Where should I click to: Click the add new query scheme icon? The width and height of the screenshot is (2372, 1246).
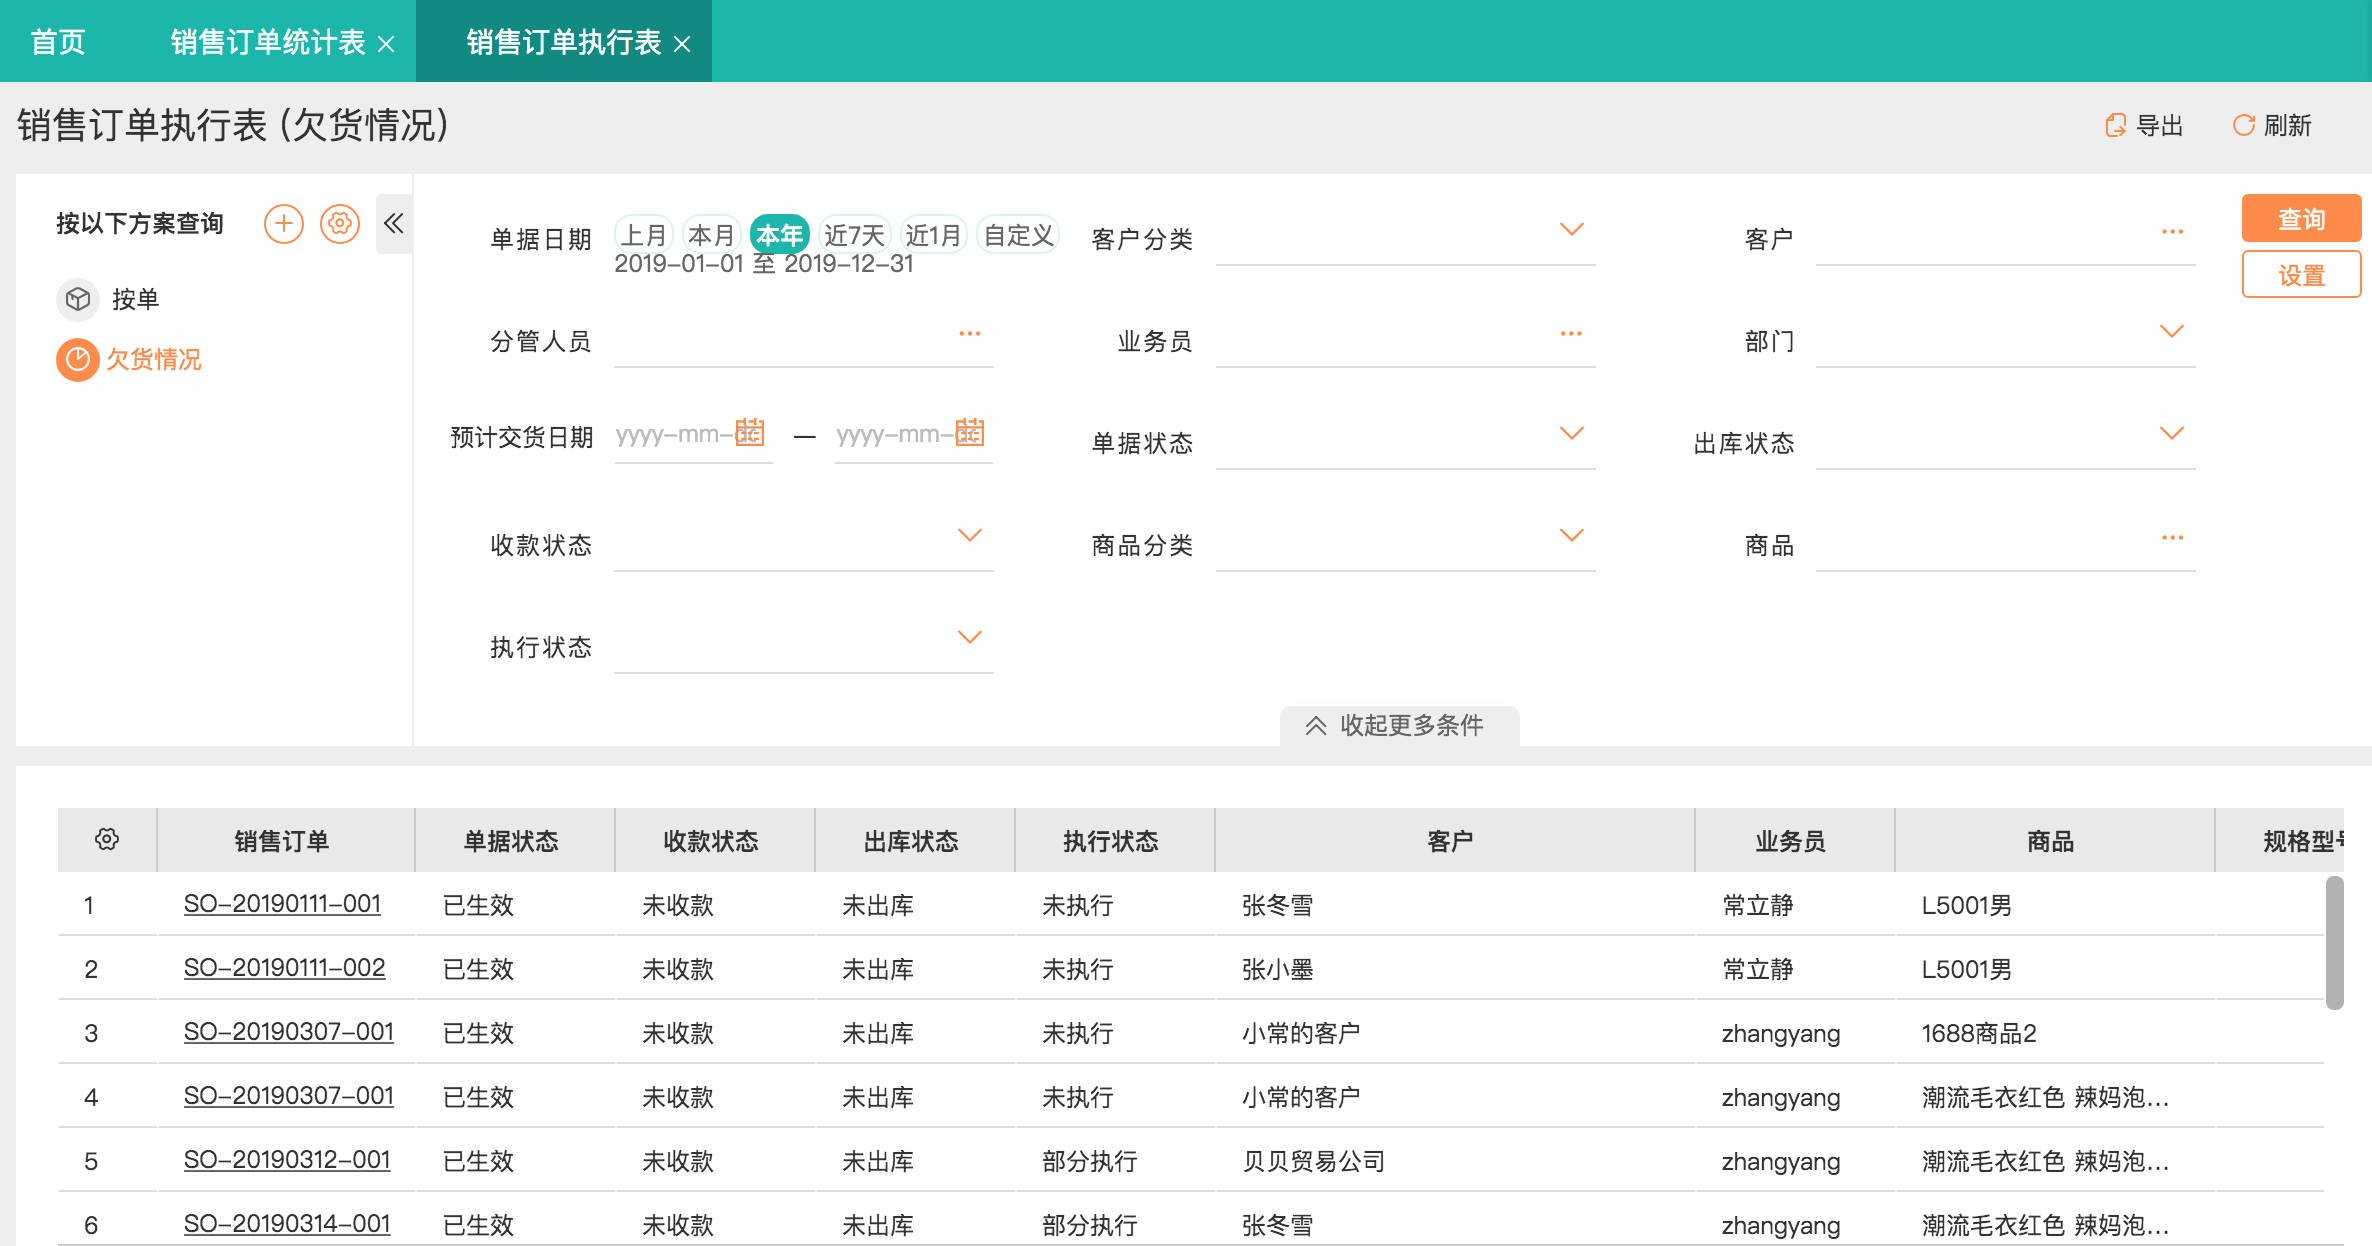coord(282,223)
